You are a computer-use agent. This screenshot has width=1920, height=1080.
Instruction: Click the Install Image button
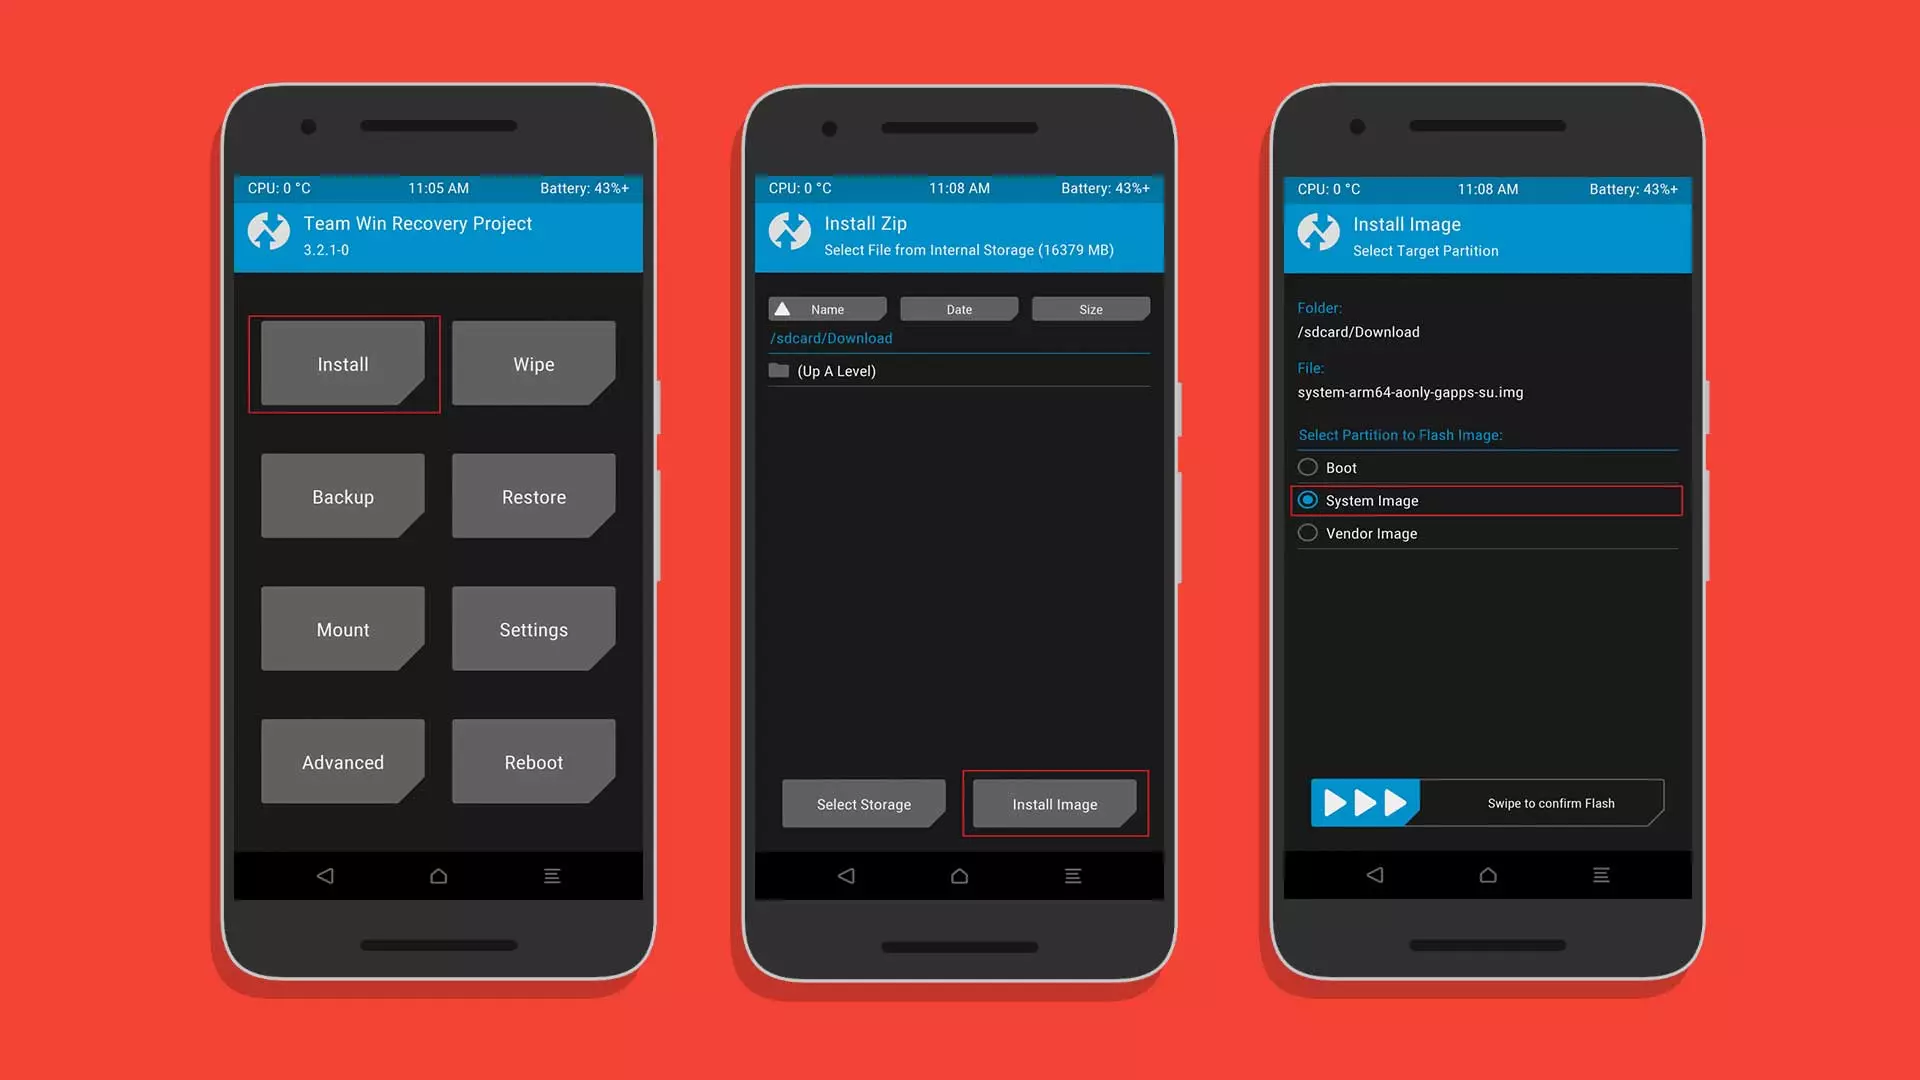[x=1054, y=804]
